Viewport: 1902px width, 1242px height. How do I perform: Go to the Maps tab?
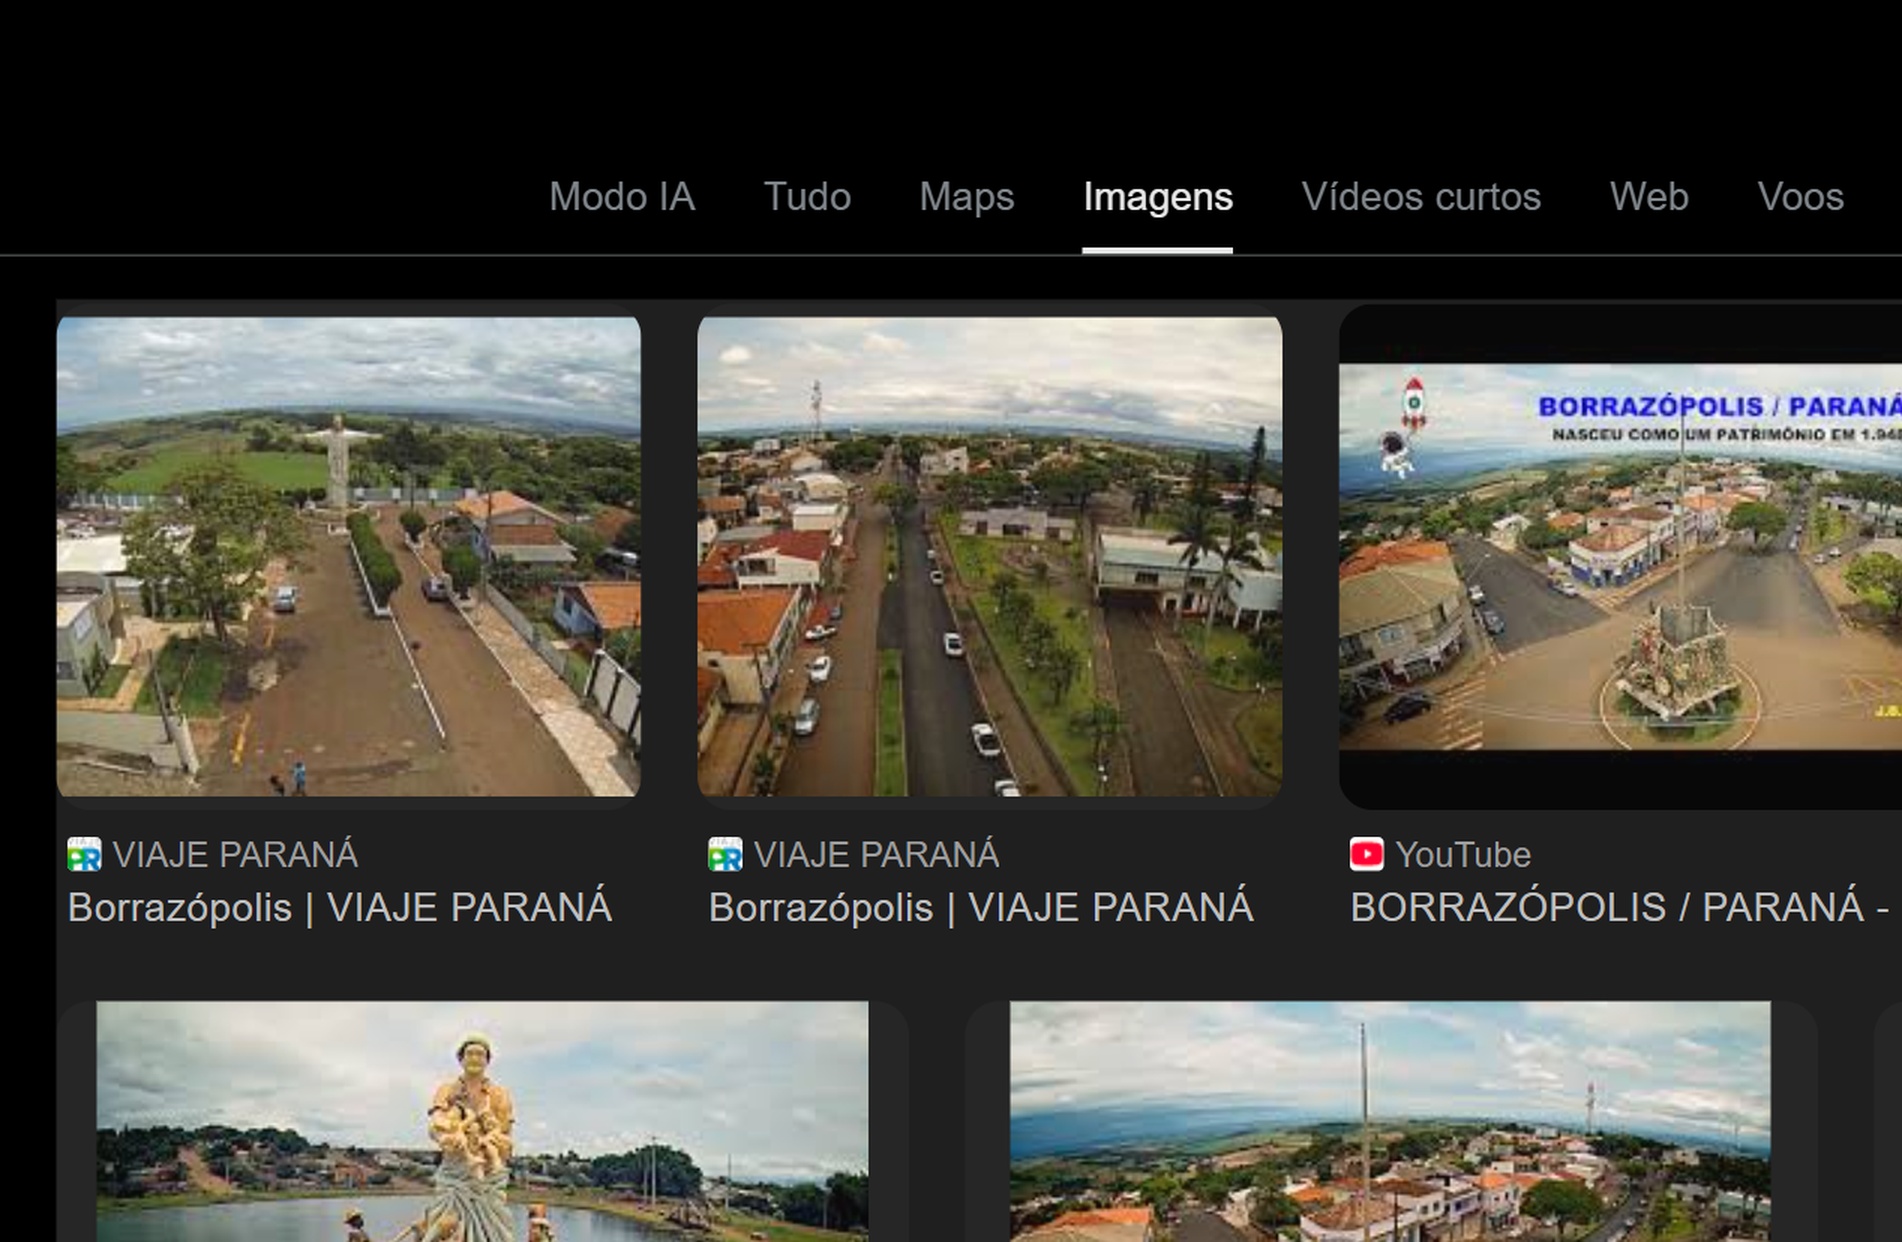(966, 197)
